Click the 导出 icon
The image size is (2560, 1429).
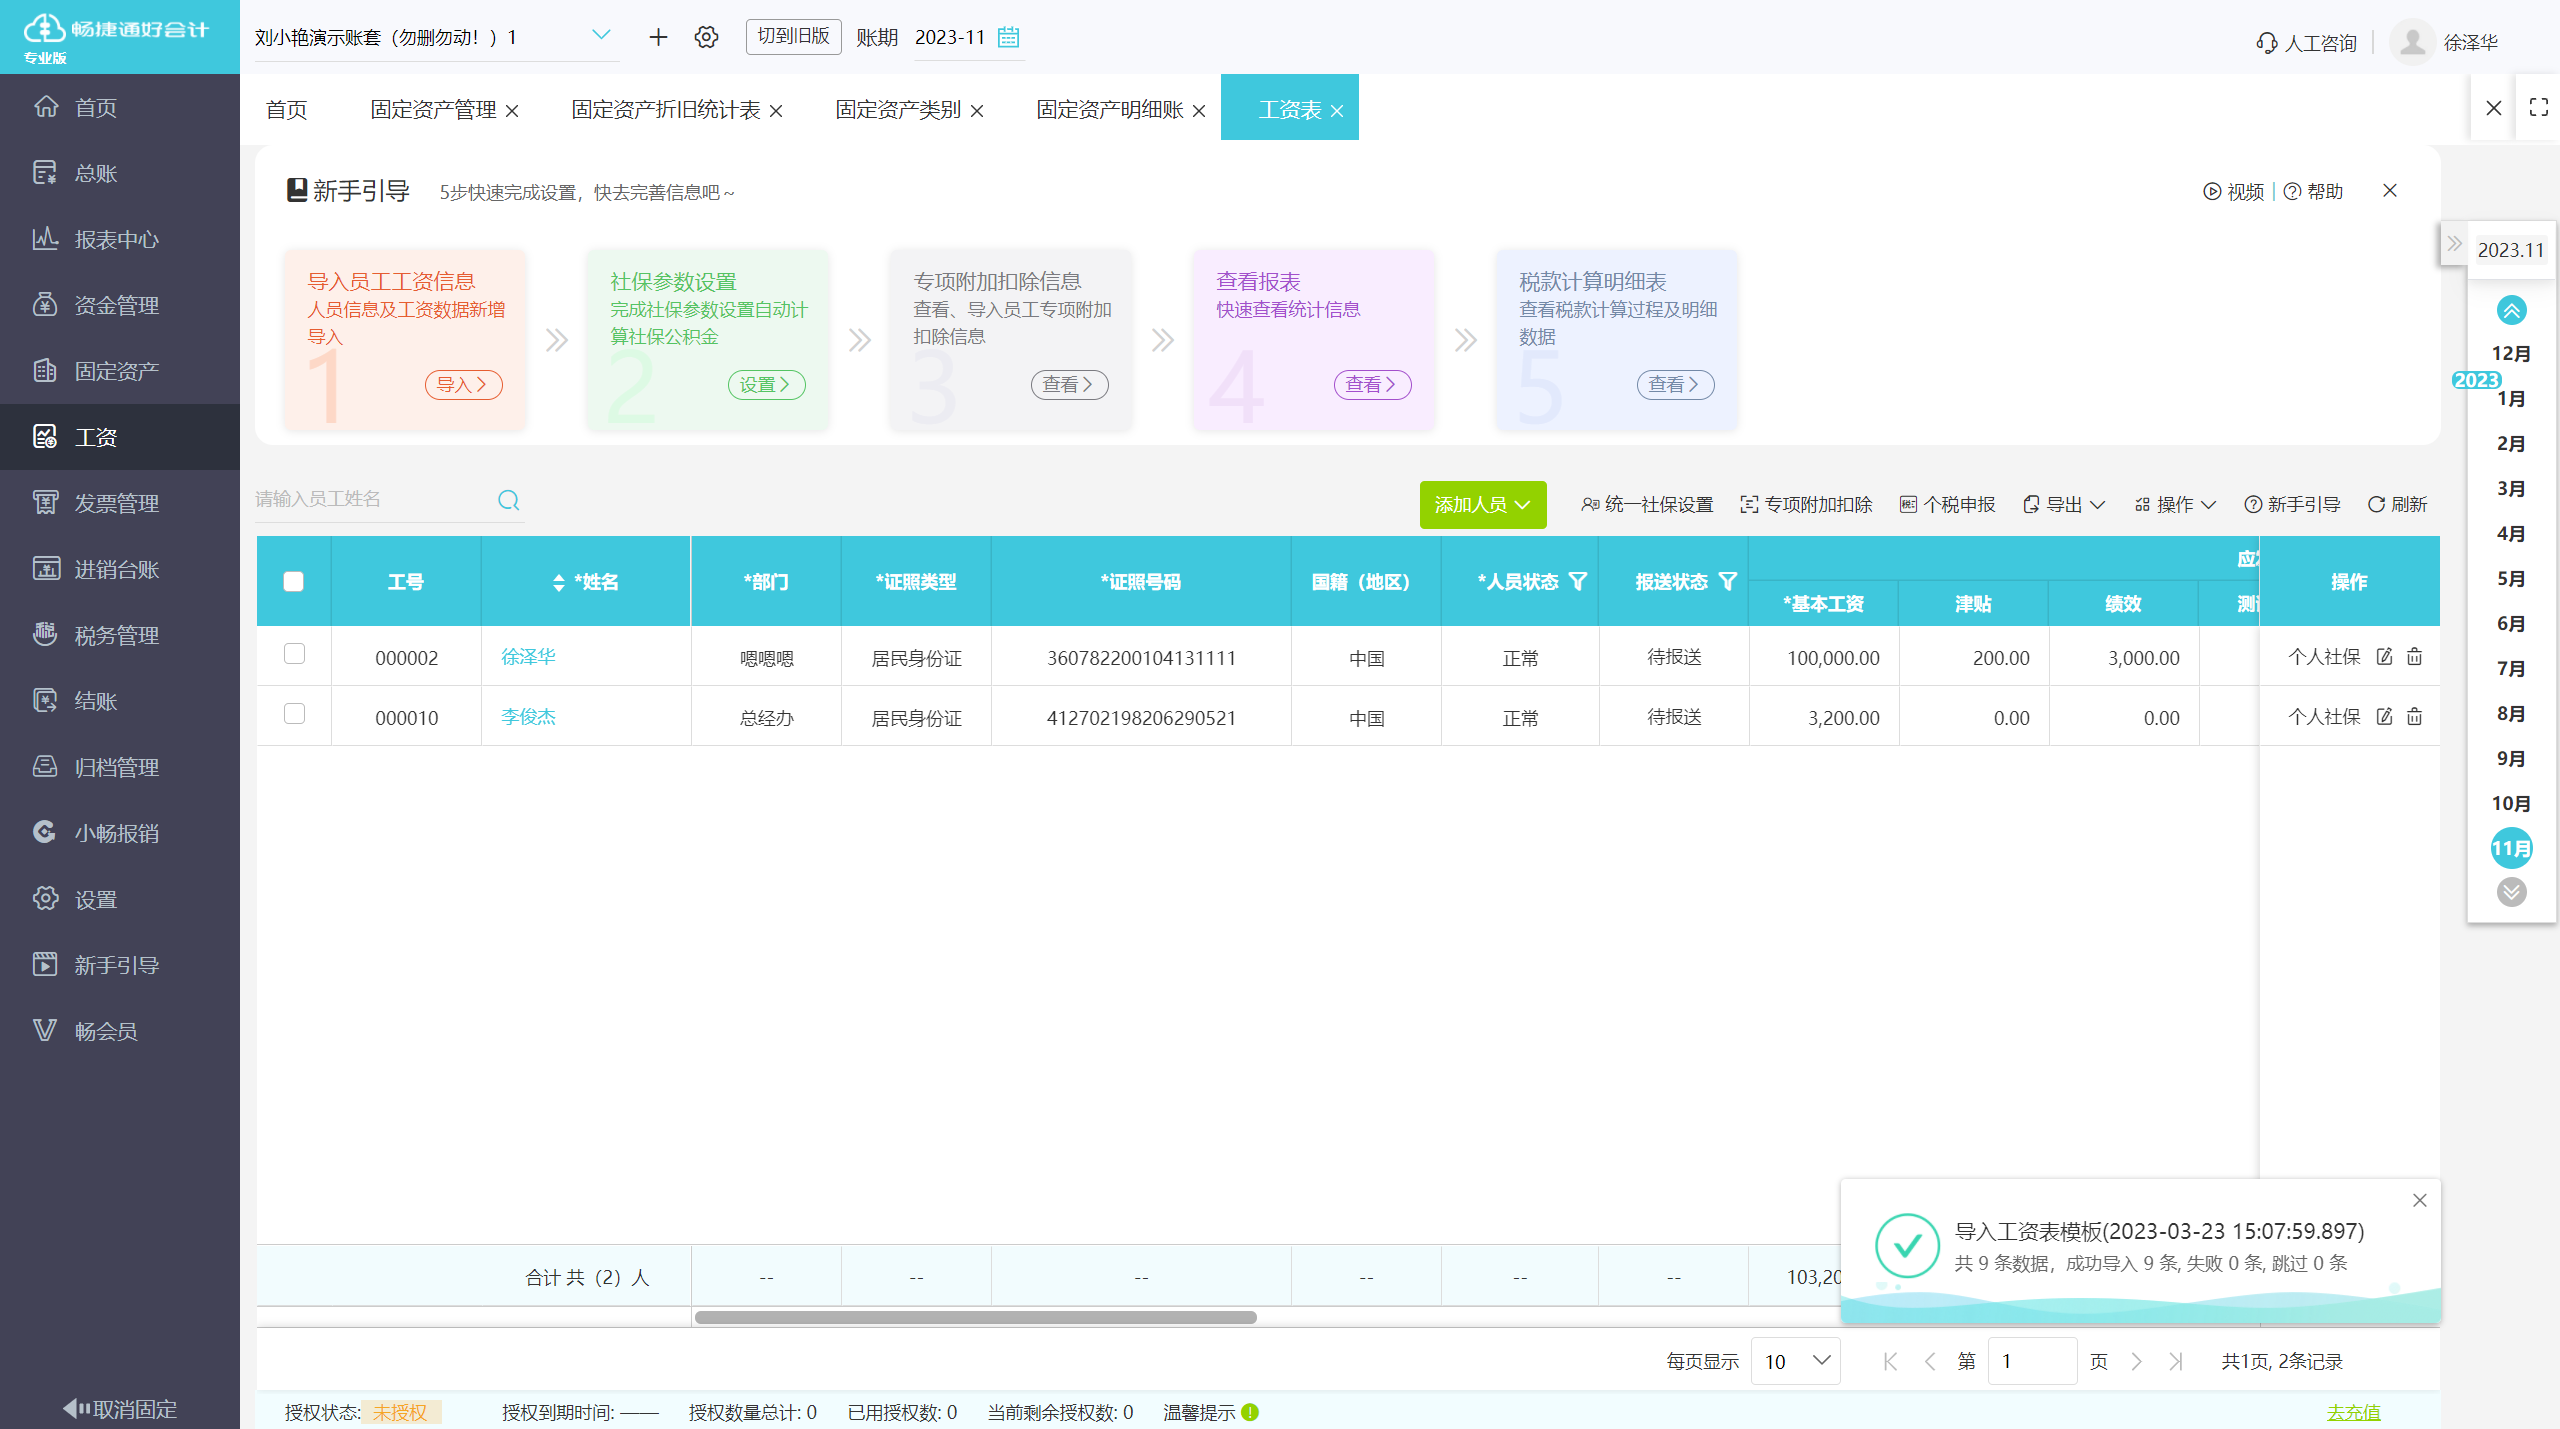2033,504
